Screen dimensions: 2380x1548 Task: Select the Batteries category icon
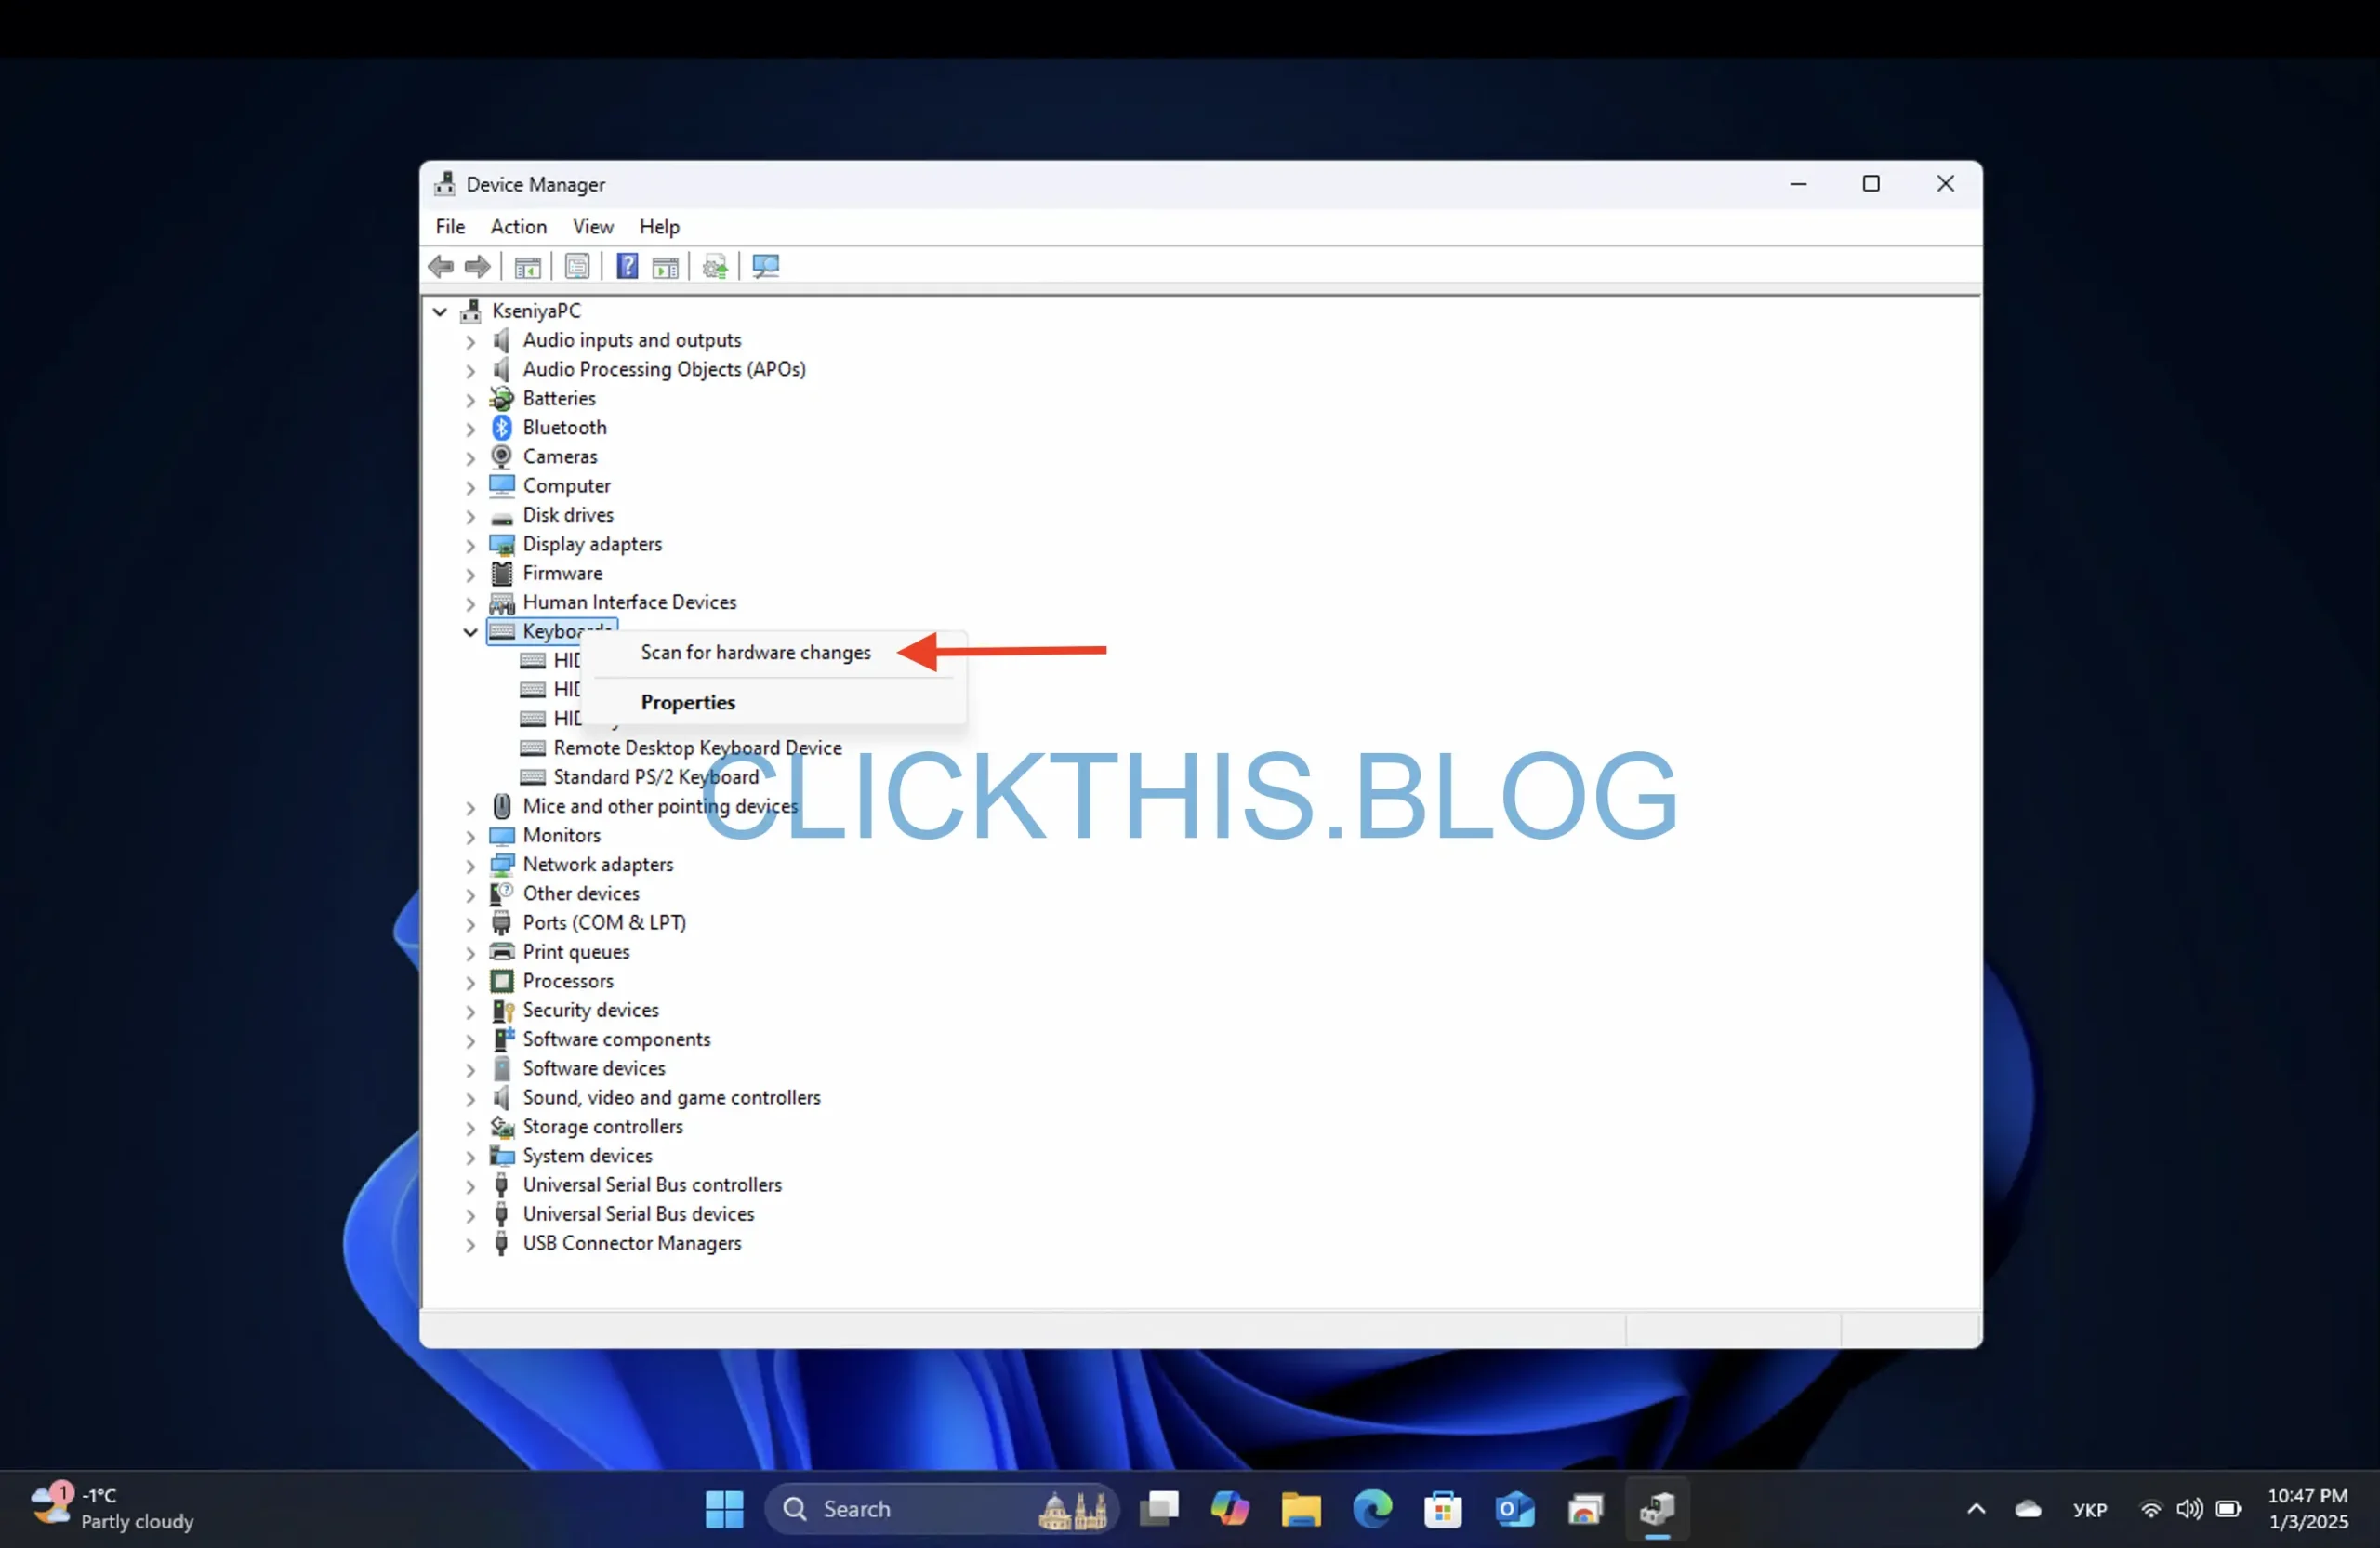pyautogui.click(x=501, y=399)
